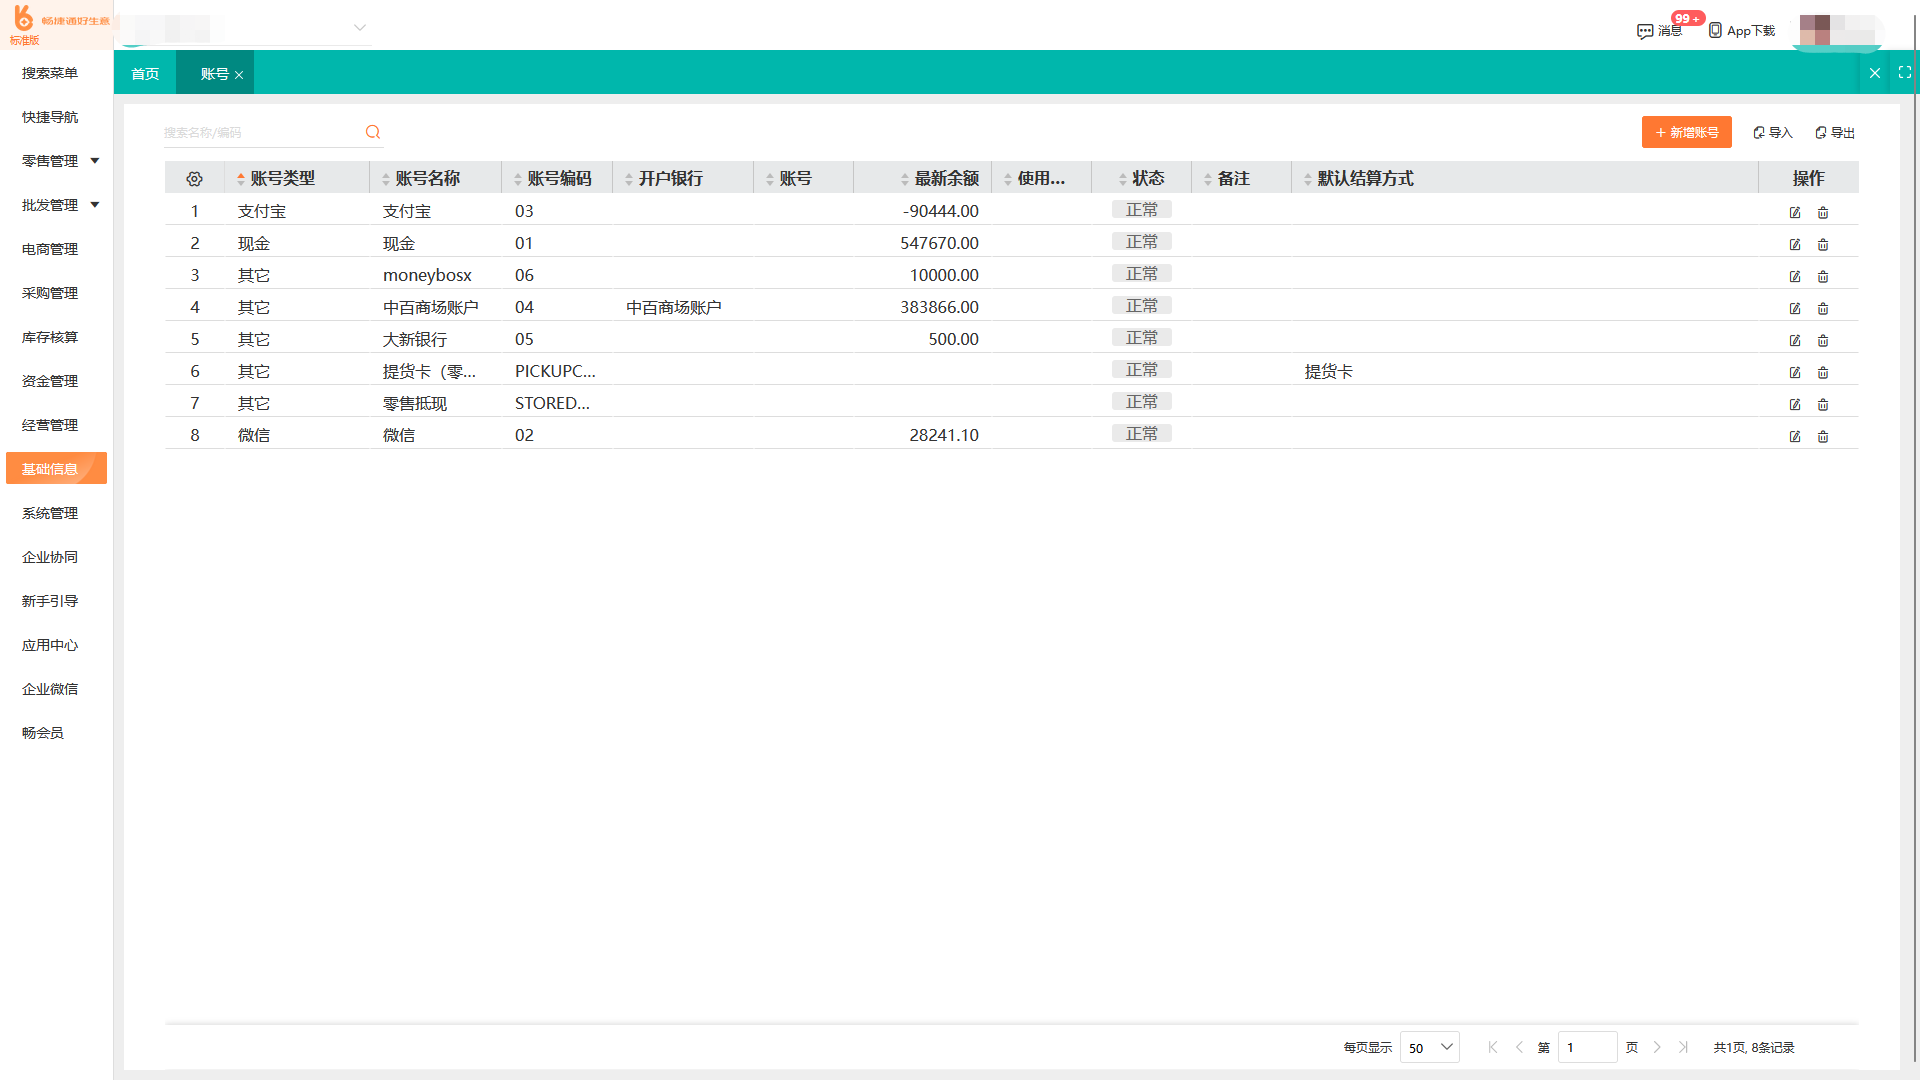
Task: Click the export 导出 icon
Action: tap(1834, 132)
